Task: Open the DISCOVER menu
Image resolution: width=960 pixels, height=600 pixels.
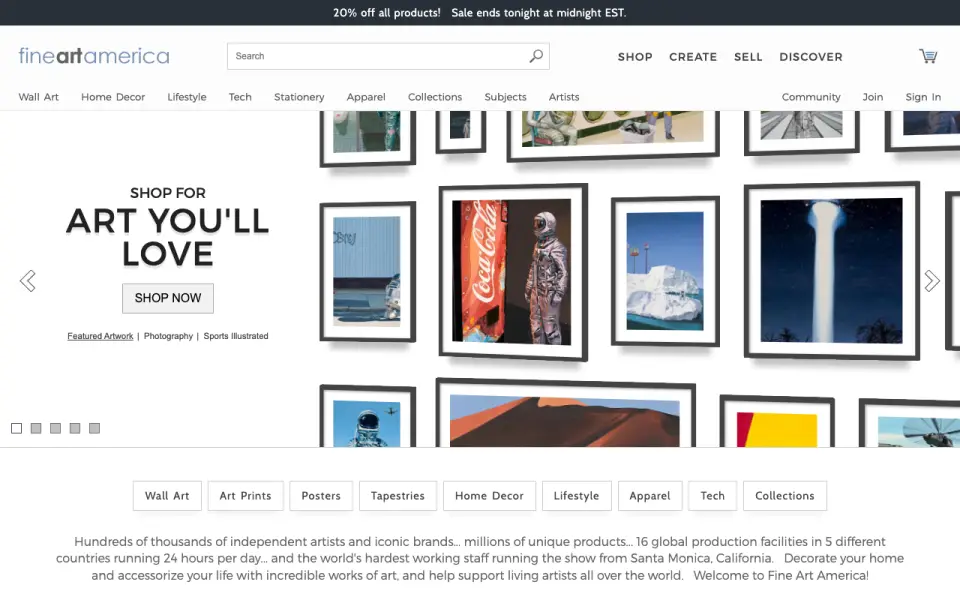Action: pyautogui.click(x=811, y=57)
